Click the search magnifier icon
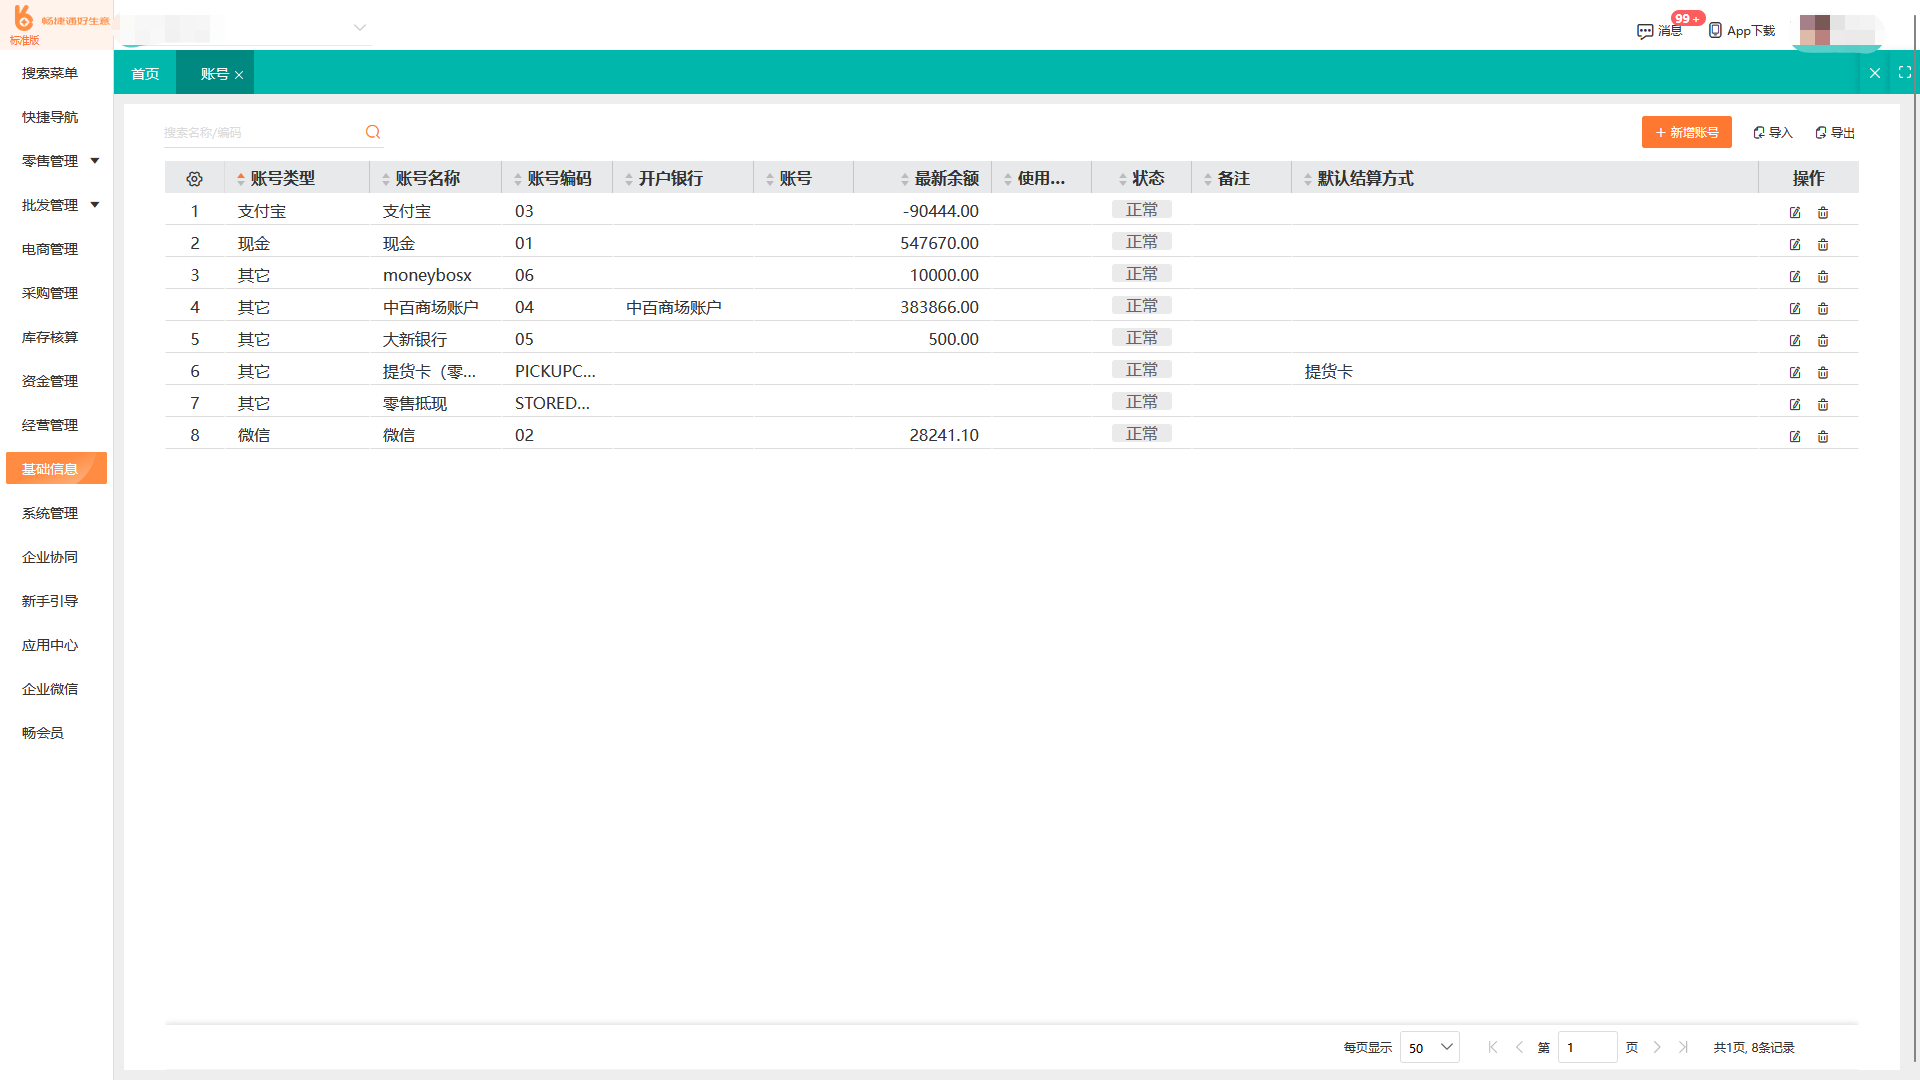Screen dimensions: 1920x1080 pyautogui.click(x=373, y=132)
